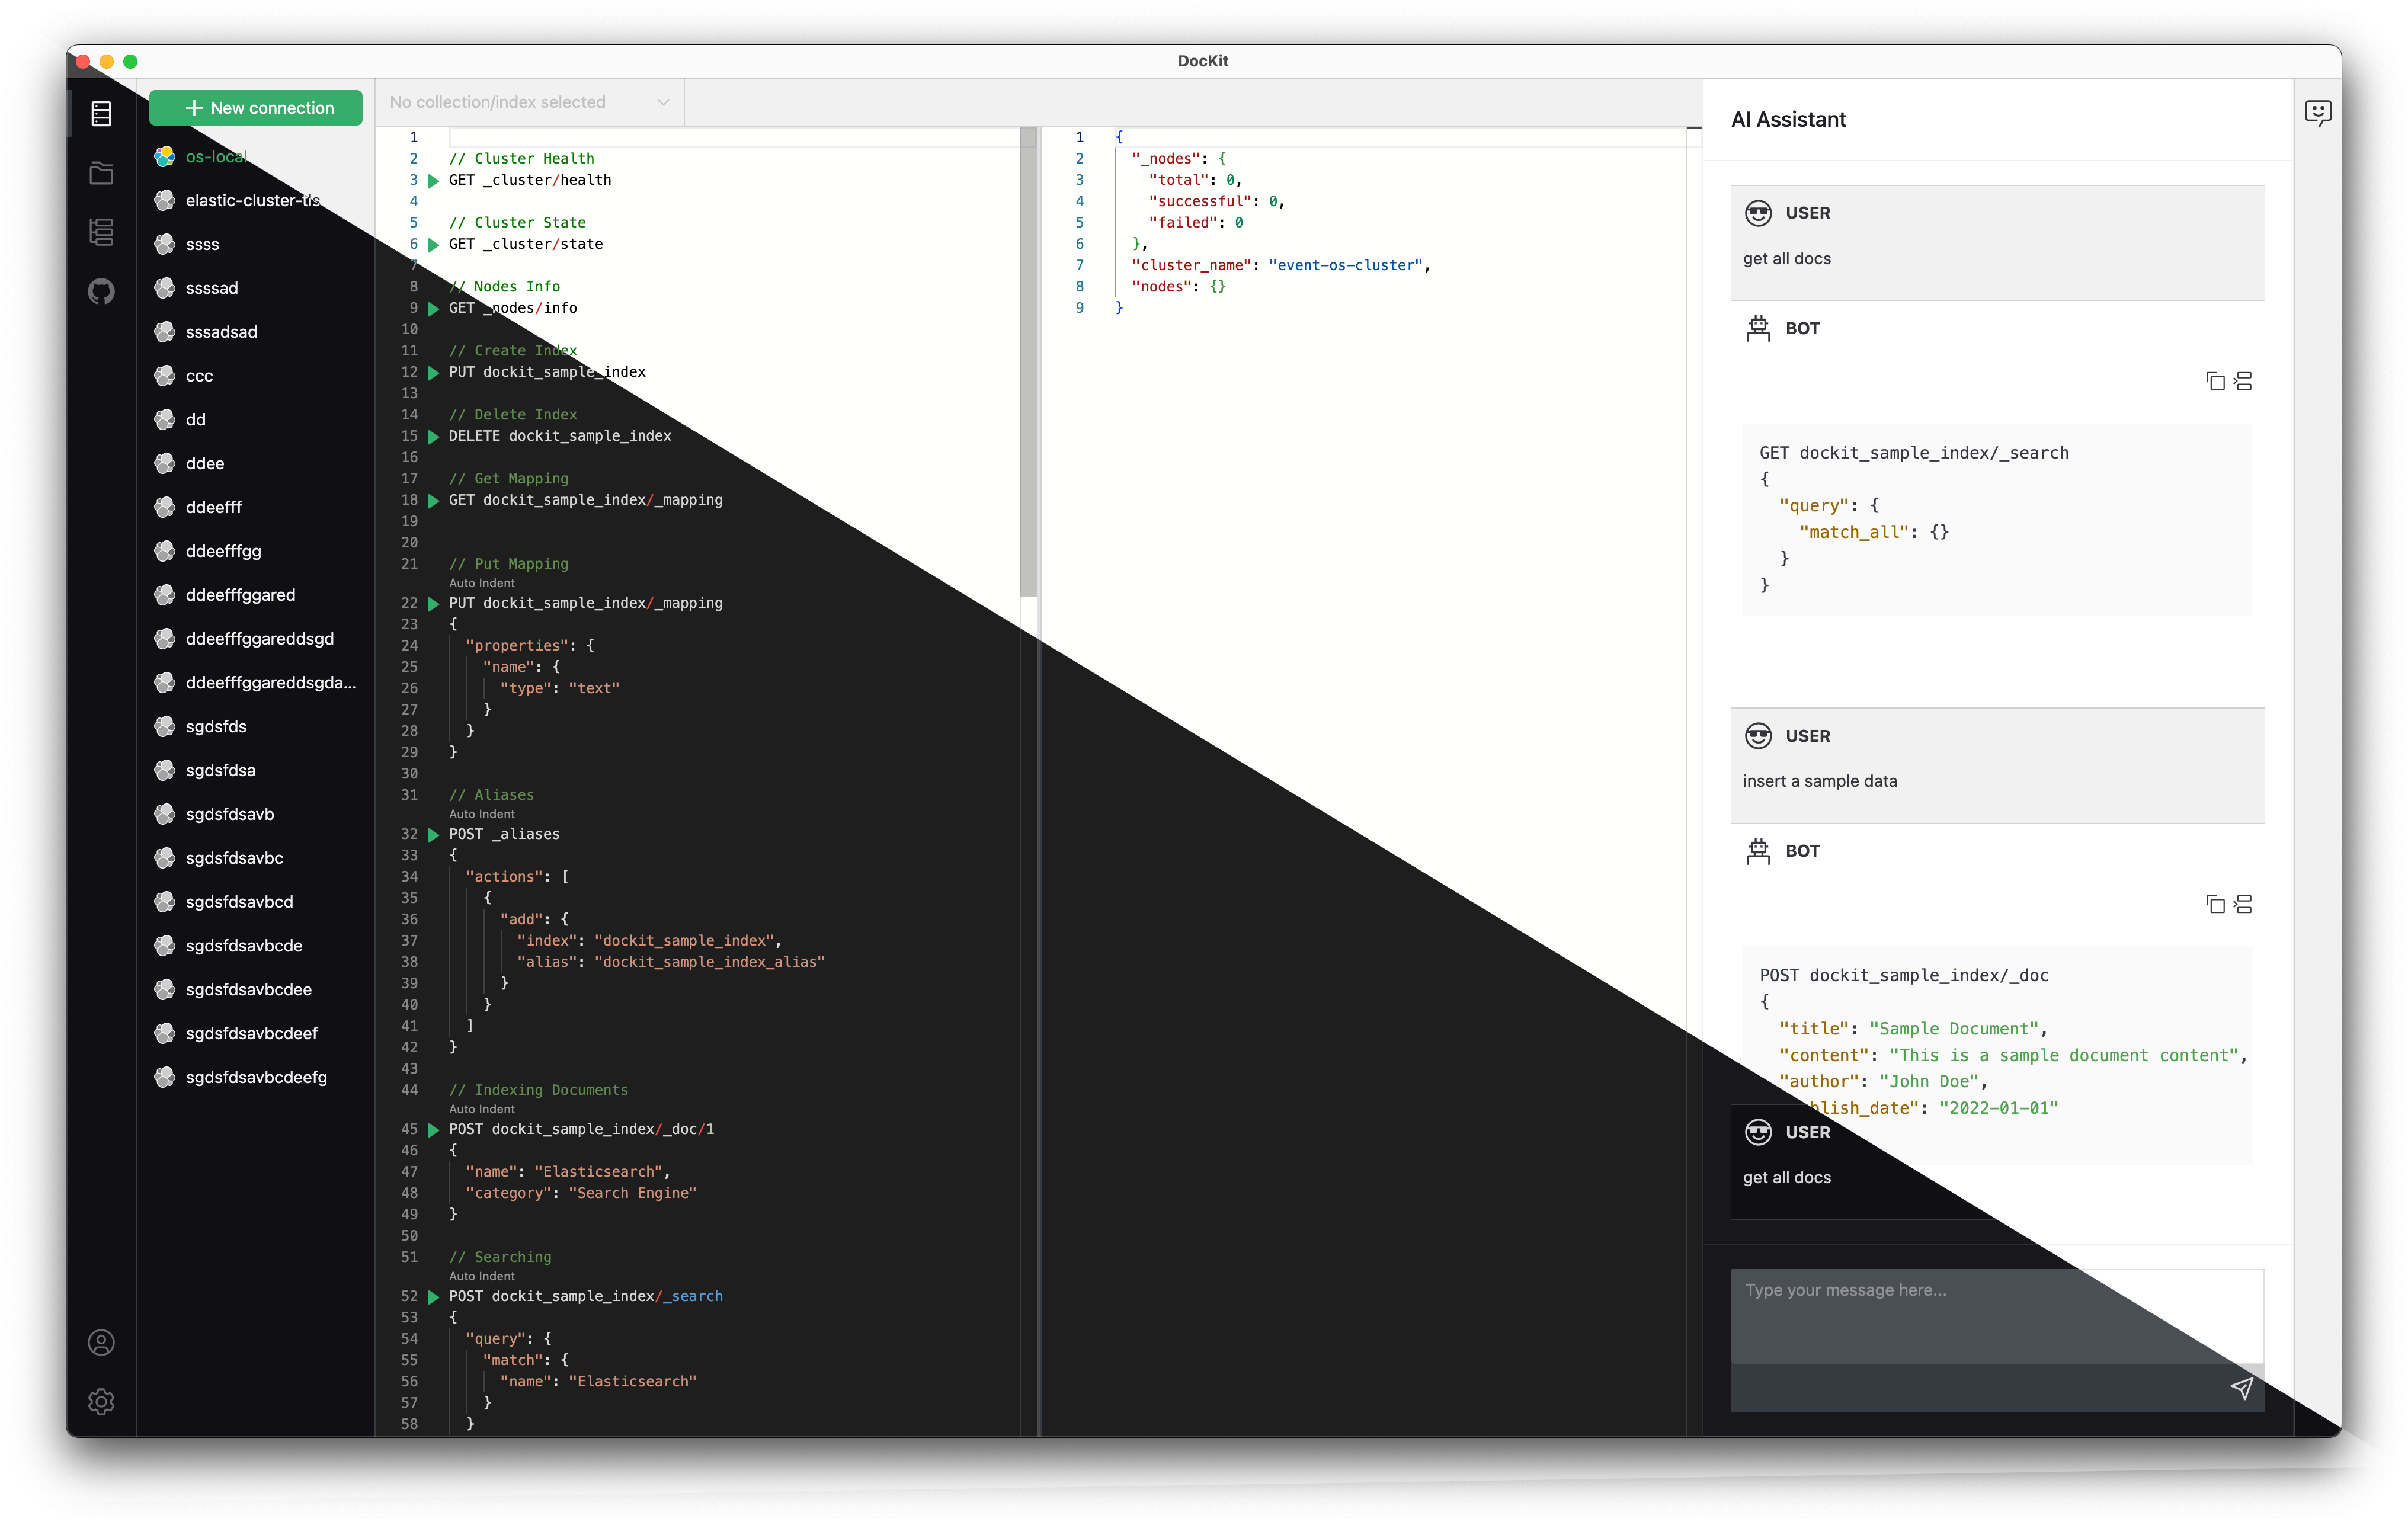Toggle the Auto Indent option on line 21
Screen dimensions: 2408x1525
pos(483,582)
